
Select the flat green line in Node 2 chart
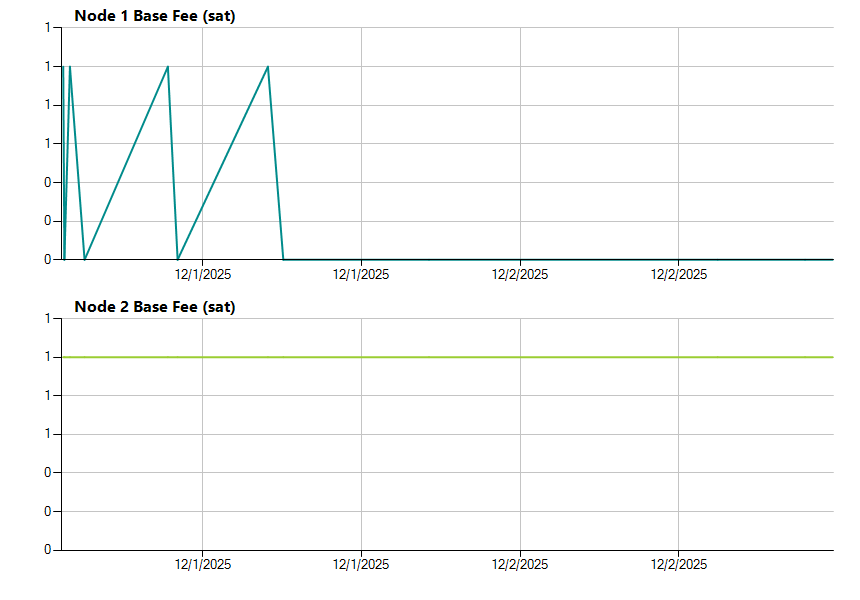450,357
